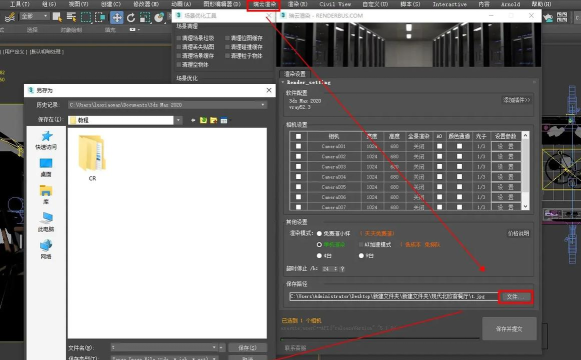581x360 pixels.
Task: Click the timeout hours spinner arrows
Action: (335, 269)
